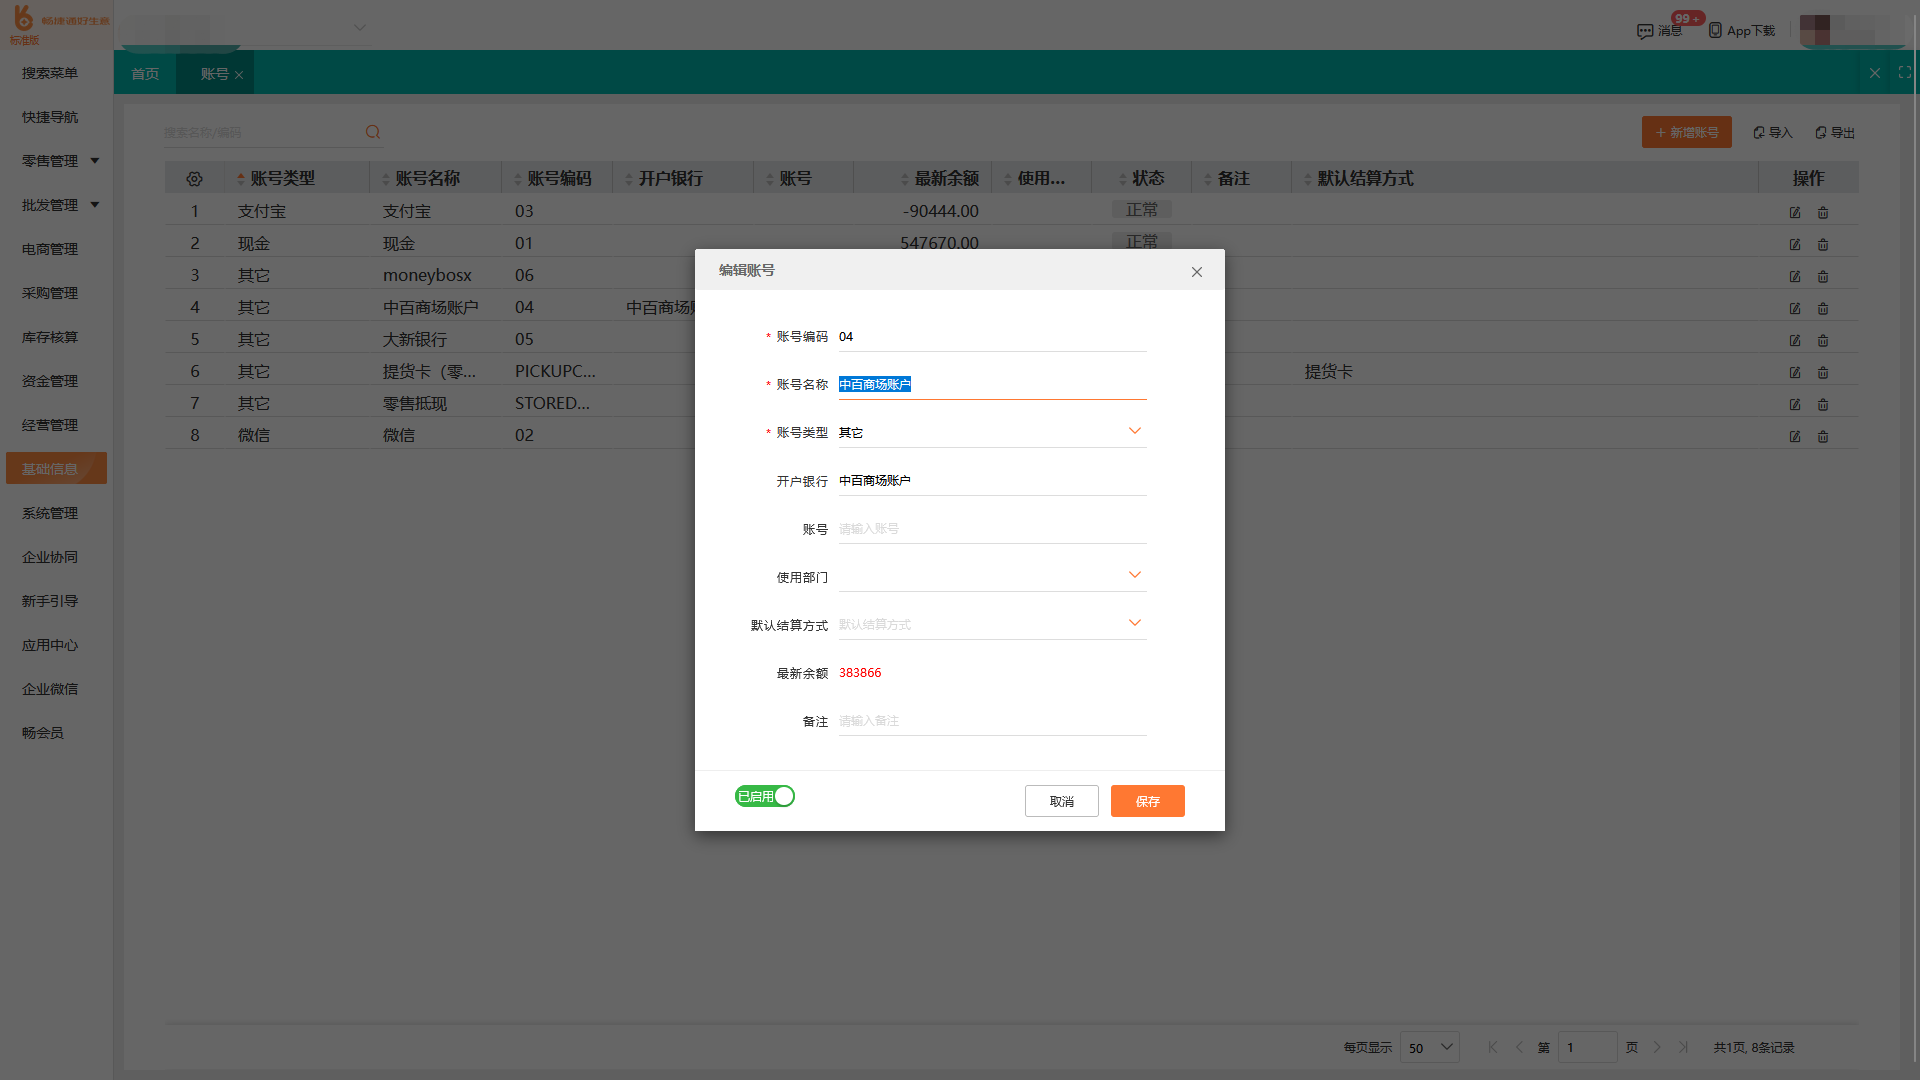Click the + 新增账号 button
The height and width of the screenshot is (1080, 1920).
click(1688, 131)
